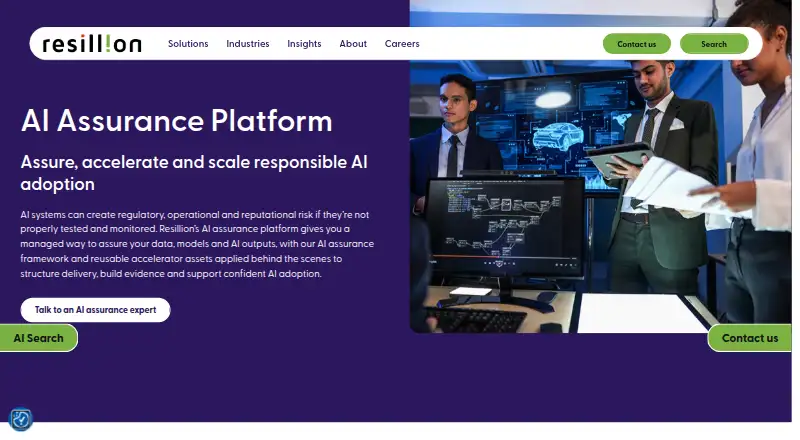Click the paragraph starting 'AI systems can create regulatory'

coord(197,244)
